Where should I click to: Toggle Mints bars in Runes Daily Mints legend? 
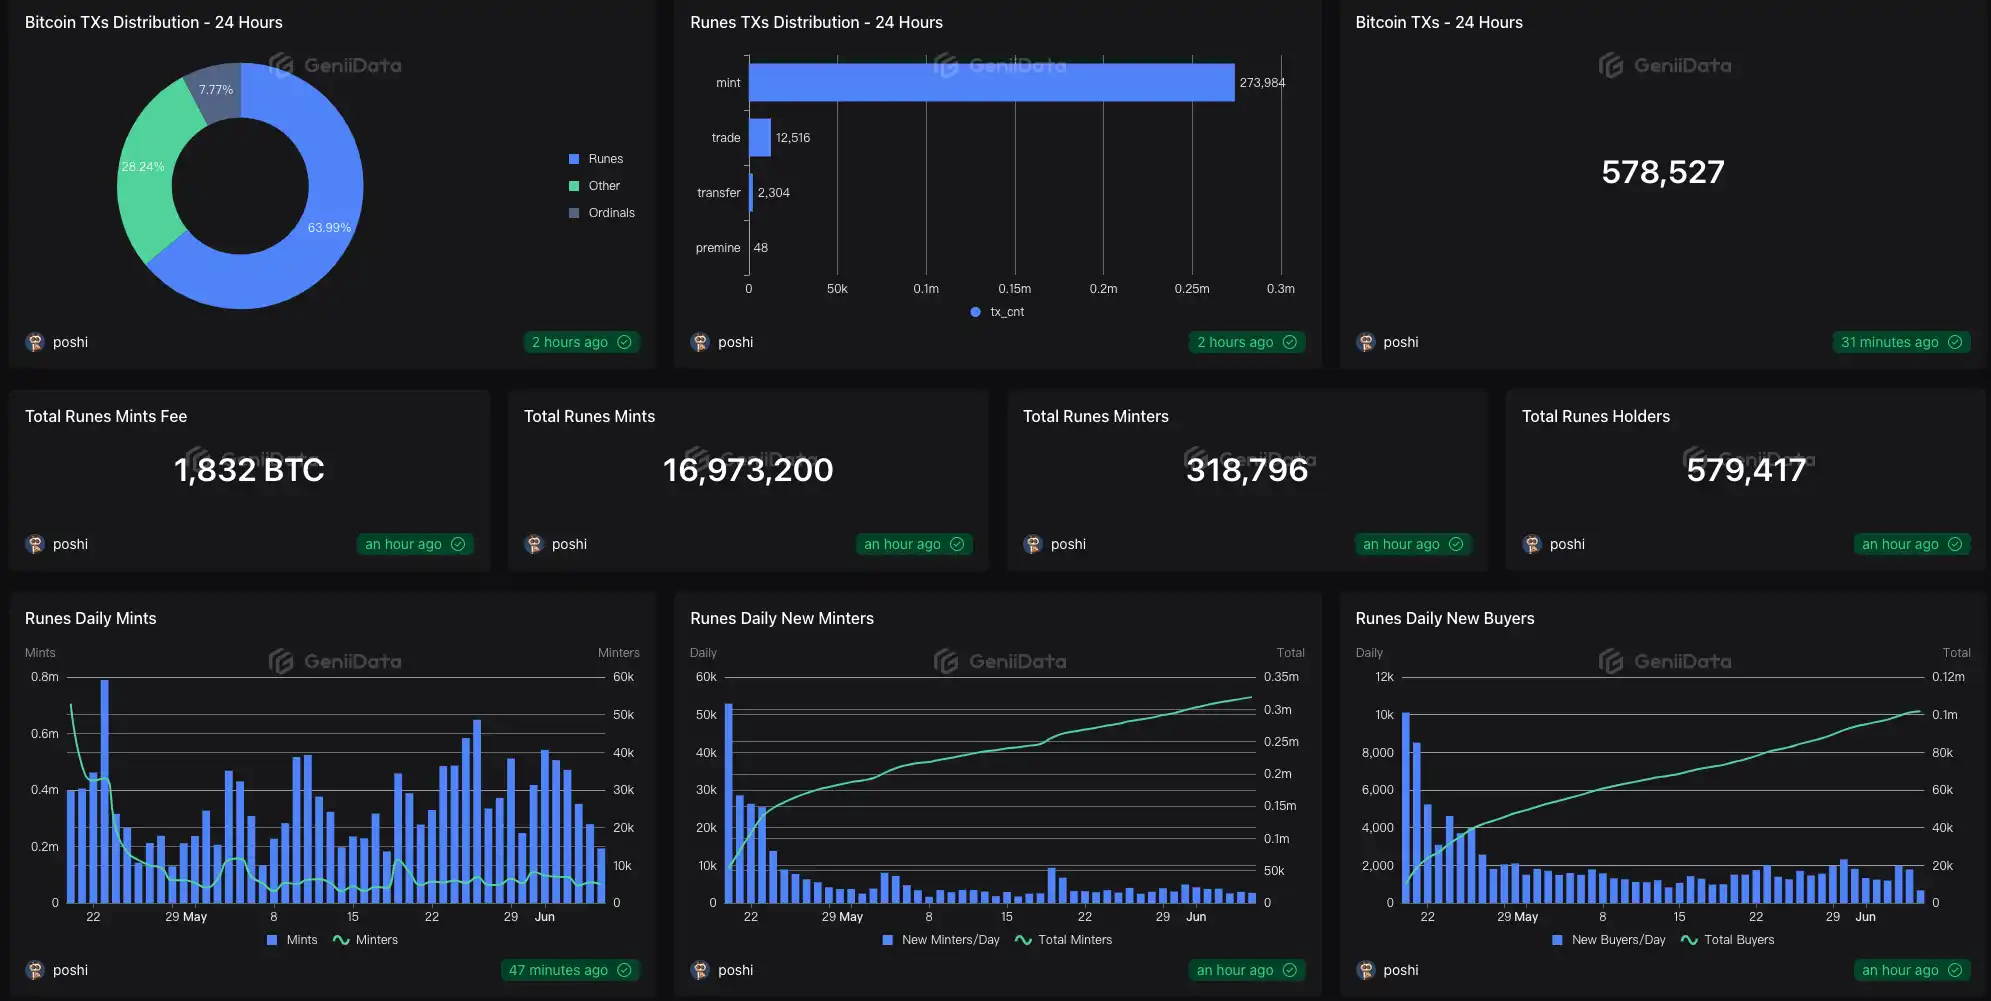[x=292, y=940]
